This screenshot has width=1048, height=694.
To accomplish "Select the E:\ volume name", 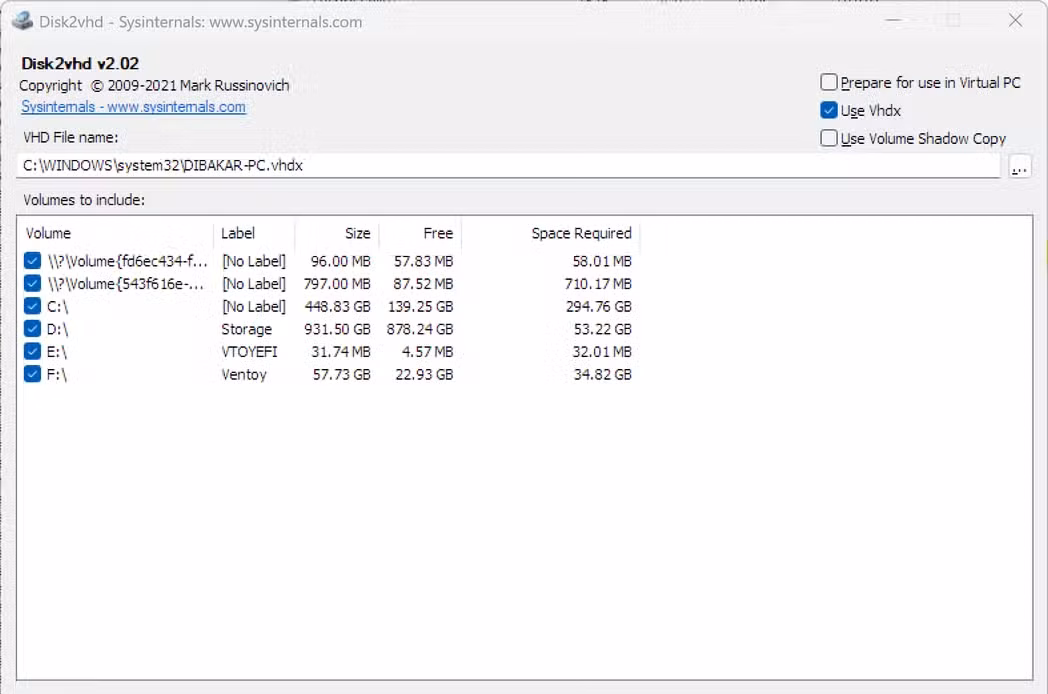I will 57,352.
